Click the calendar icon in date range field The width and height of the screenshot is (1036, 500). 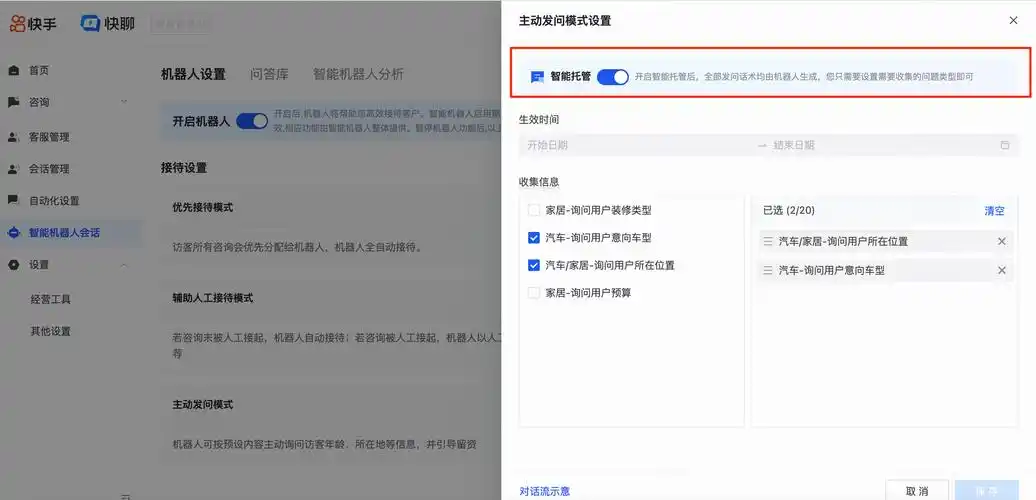(x=1004, y=145)
